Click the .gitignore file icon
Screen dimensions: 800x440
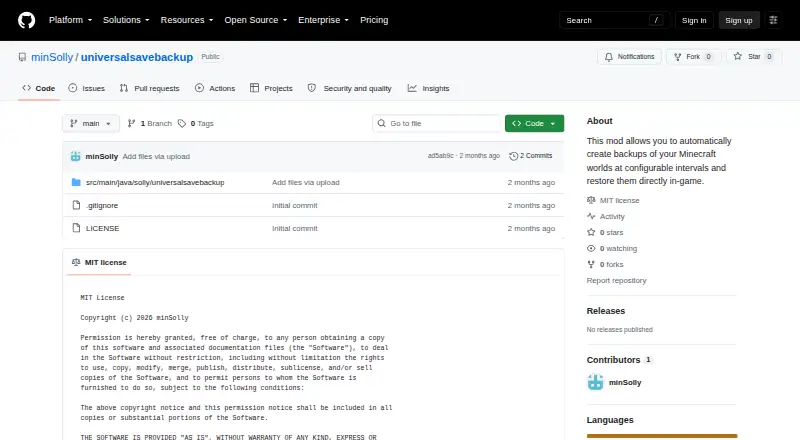coord(76,205)
